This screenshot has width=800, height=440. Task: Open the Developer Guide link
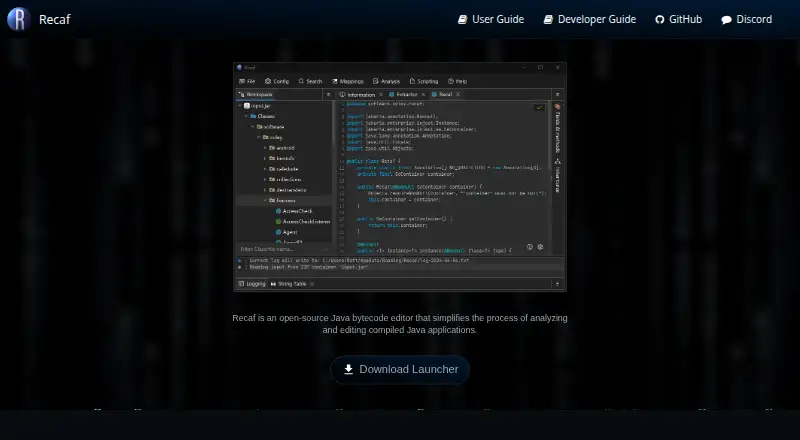coord(590,19)
